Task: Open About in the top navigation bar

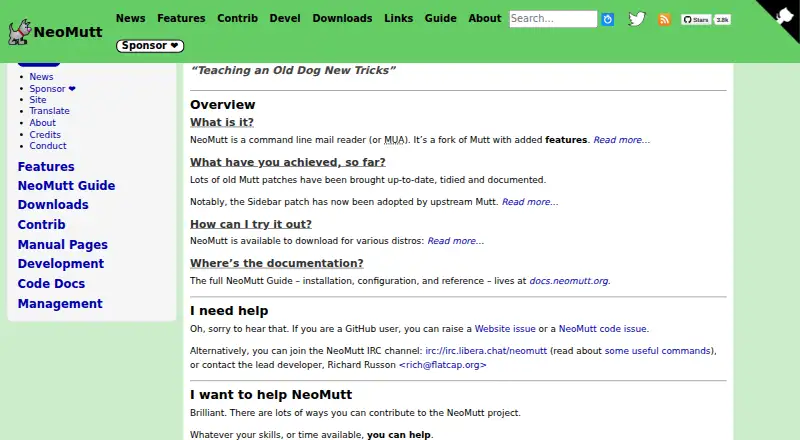Action: (x=485, y=18)
